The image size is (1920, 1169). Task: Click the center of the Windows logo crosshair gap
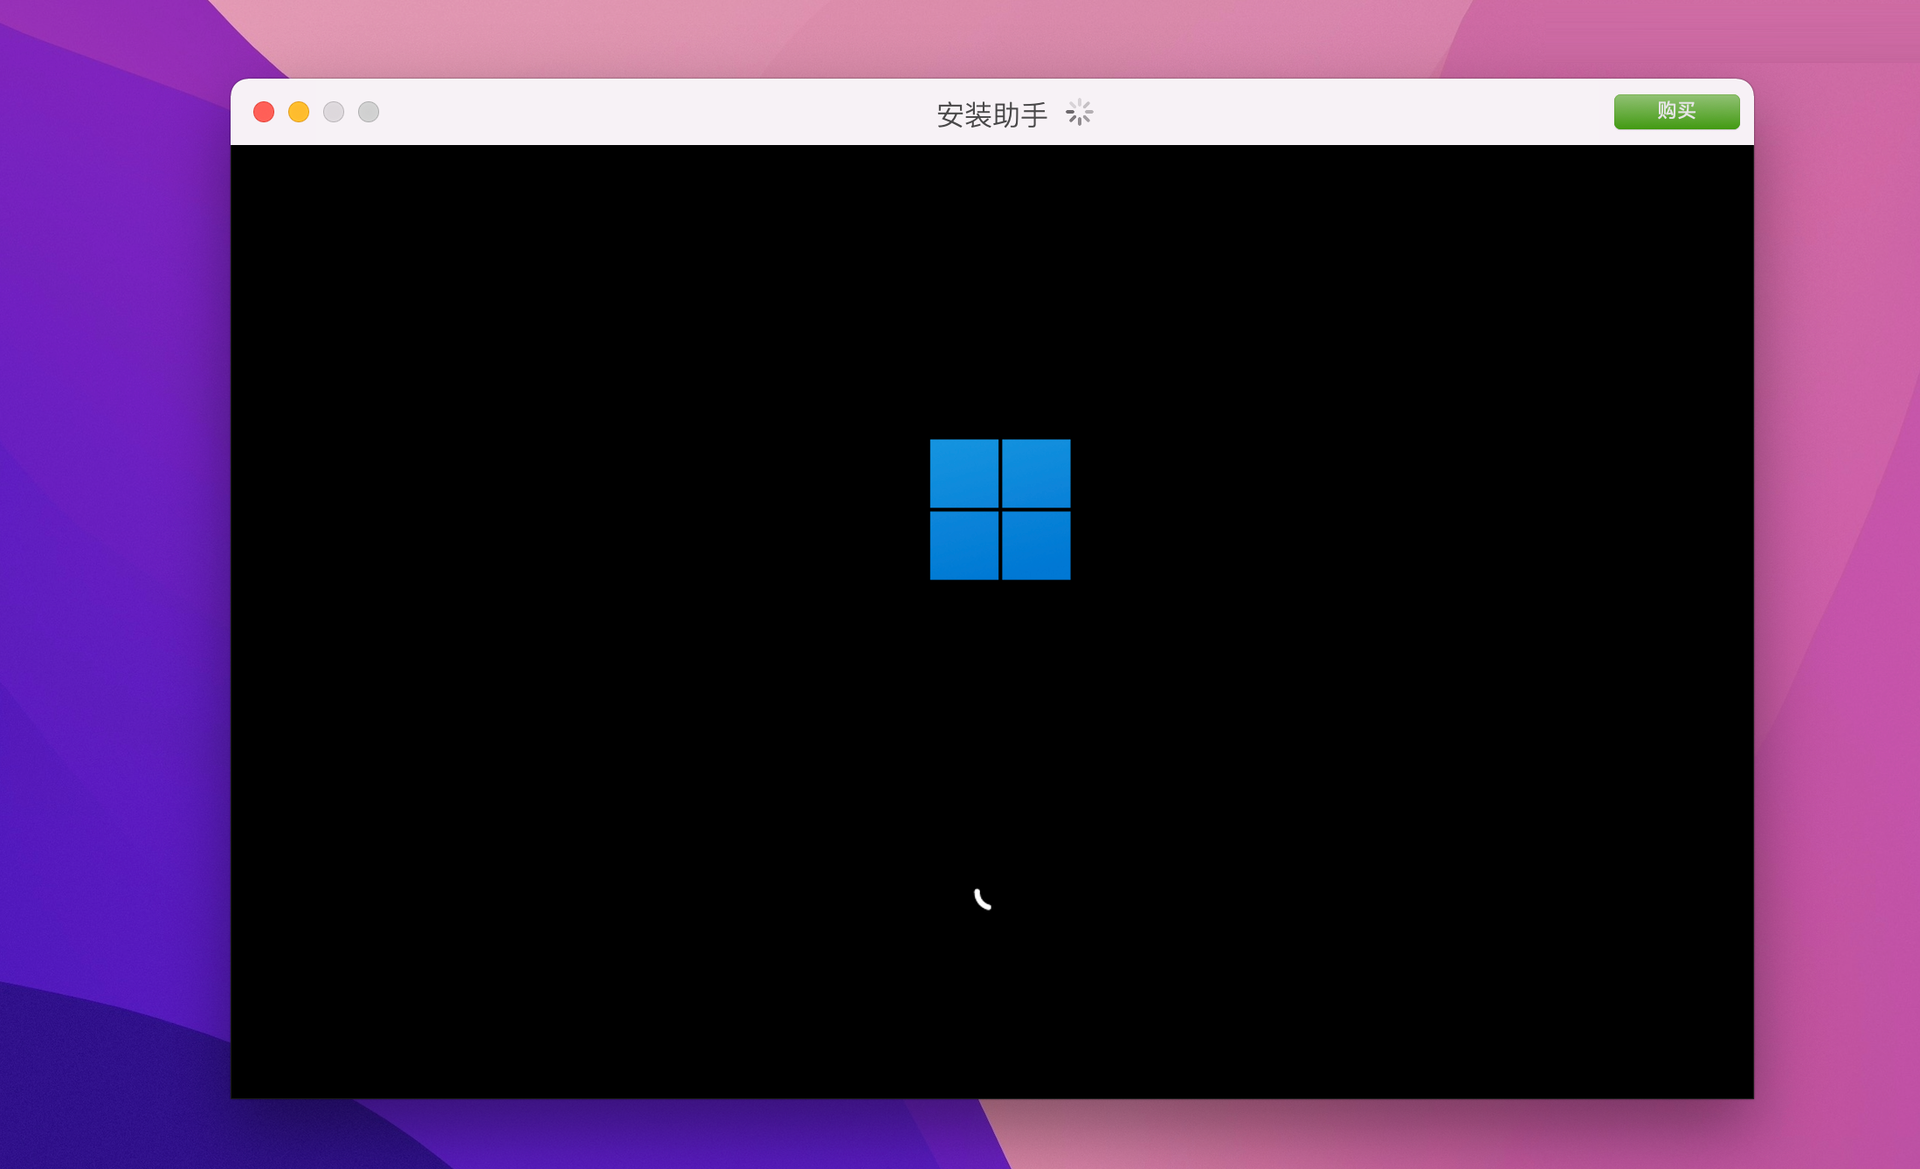[x=1000, y=510]
